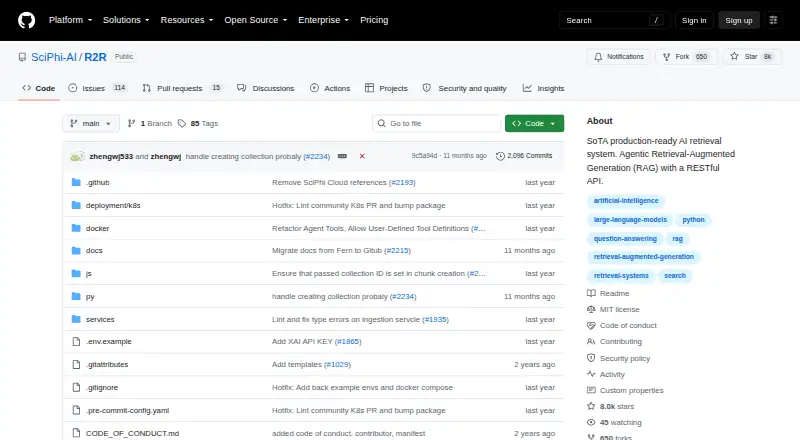Click the docker folder icon
This screenshot has width=800, height=440.
[76, 228]
